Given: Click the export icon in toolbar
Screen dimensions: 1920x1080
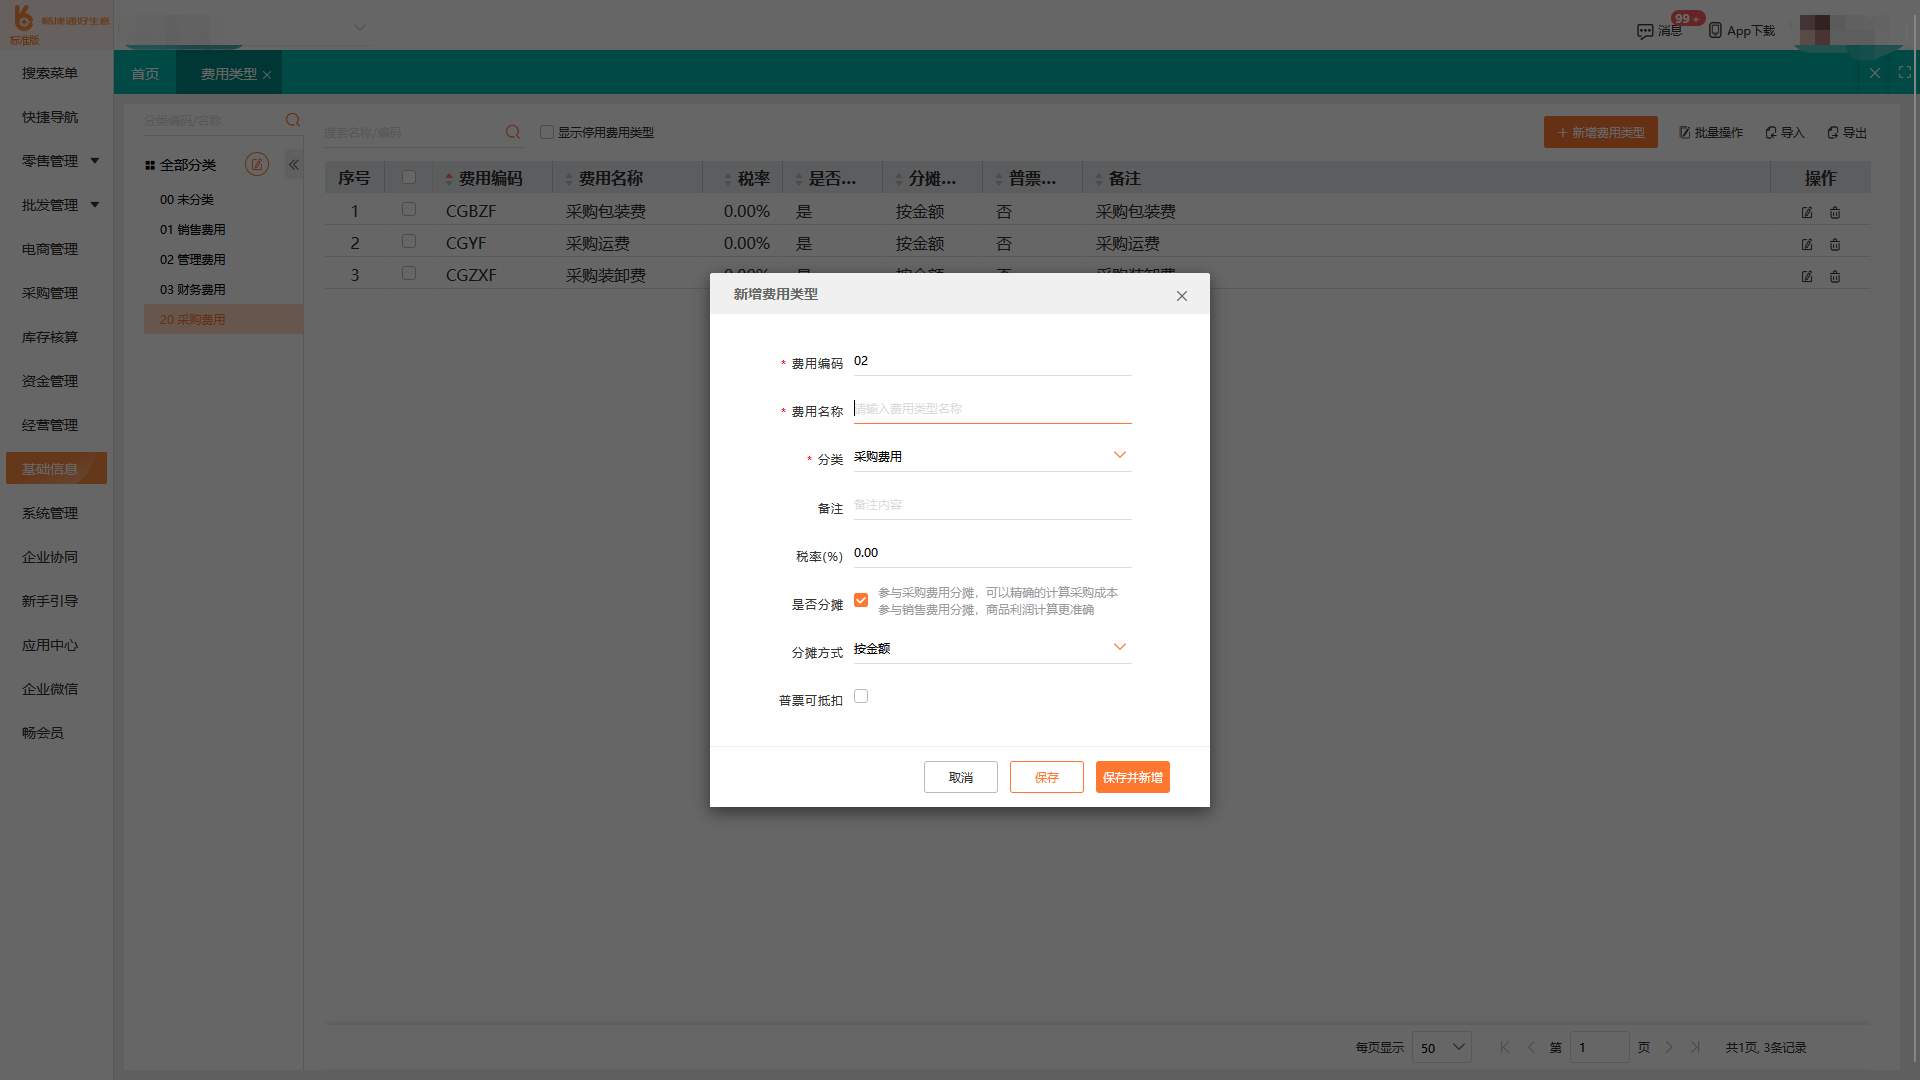Looking at the screenshot, I should click(1846, 132).
